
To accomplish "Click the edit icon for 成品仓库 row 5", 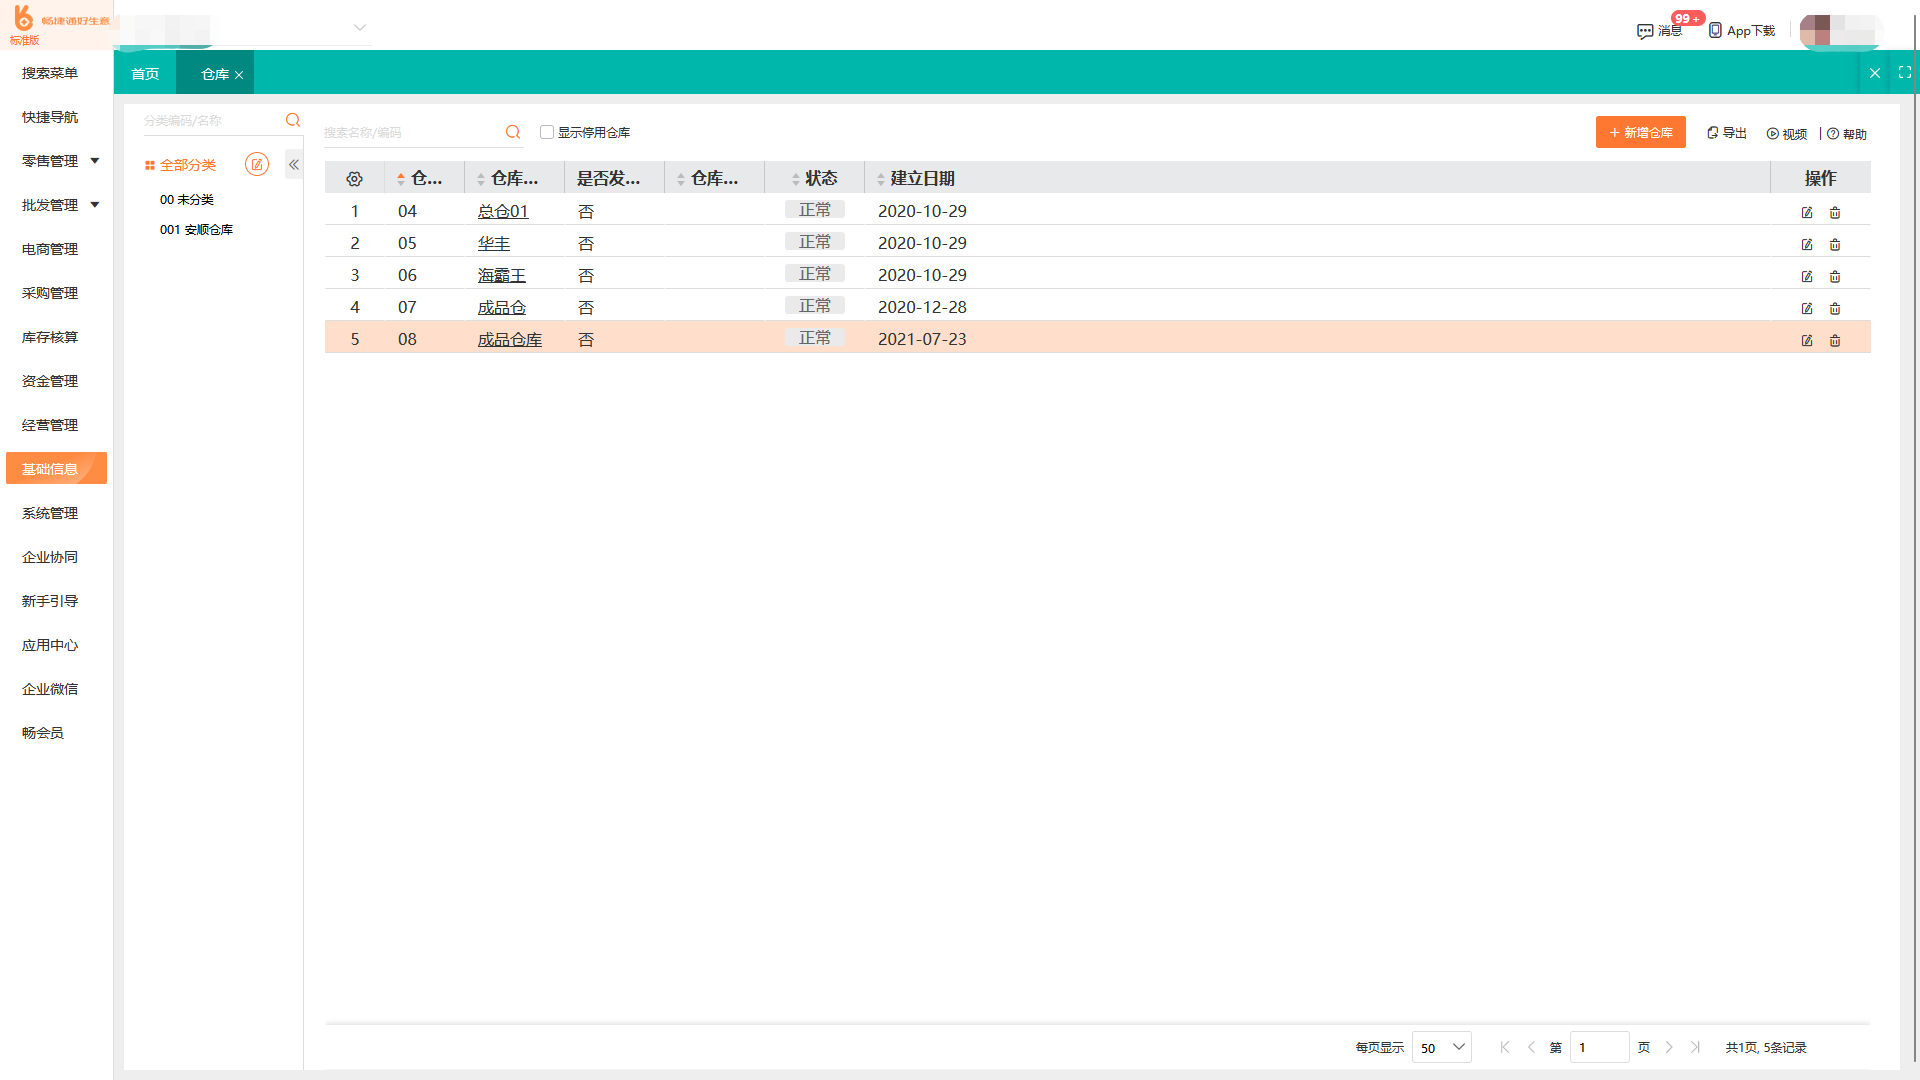I will pyautogui.click(x=1807, y=339).
